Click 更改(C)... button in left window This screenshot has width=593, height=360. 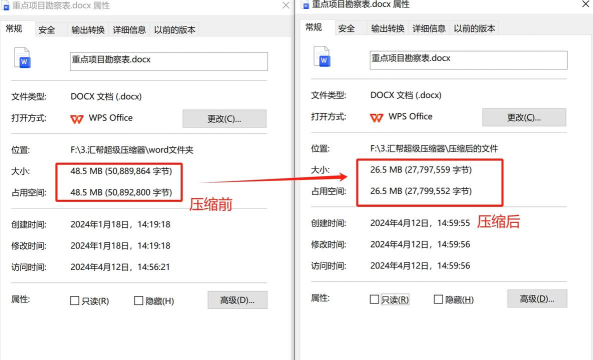[225, 119]
